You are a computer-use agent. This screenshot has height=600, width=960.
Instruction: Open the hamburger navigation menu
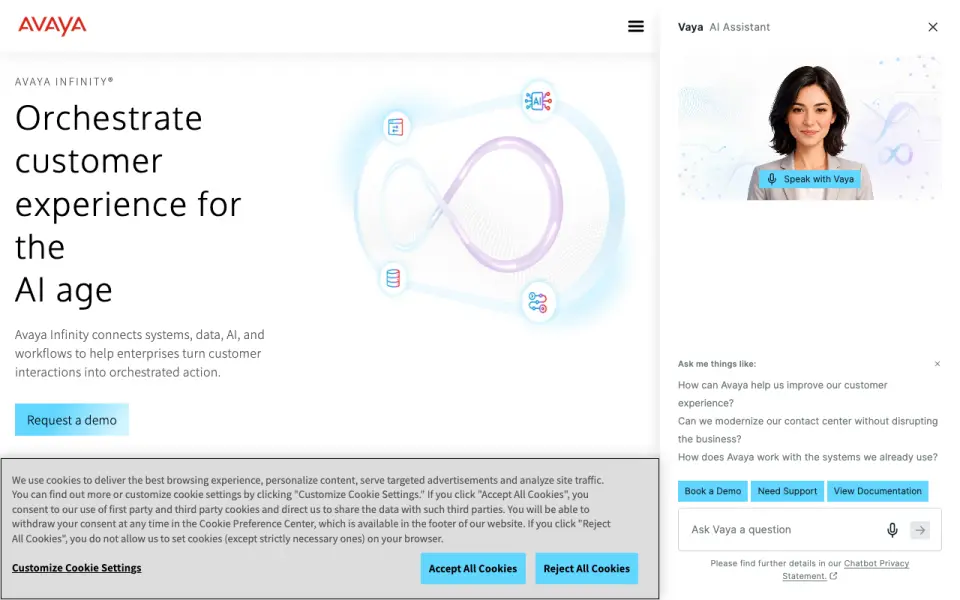pos(636,26)
